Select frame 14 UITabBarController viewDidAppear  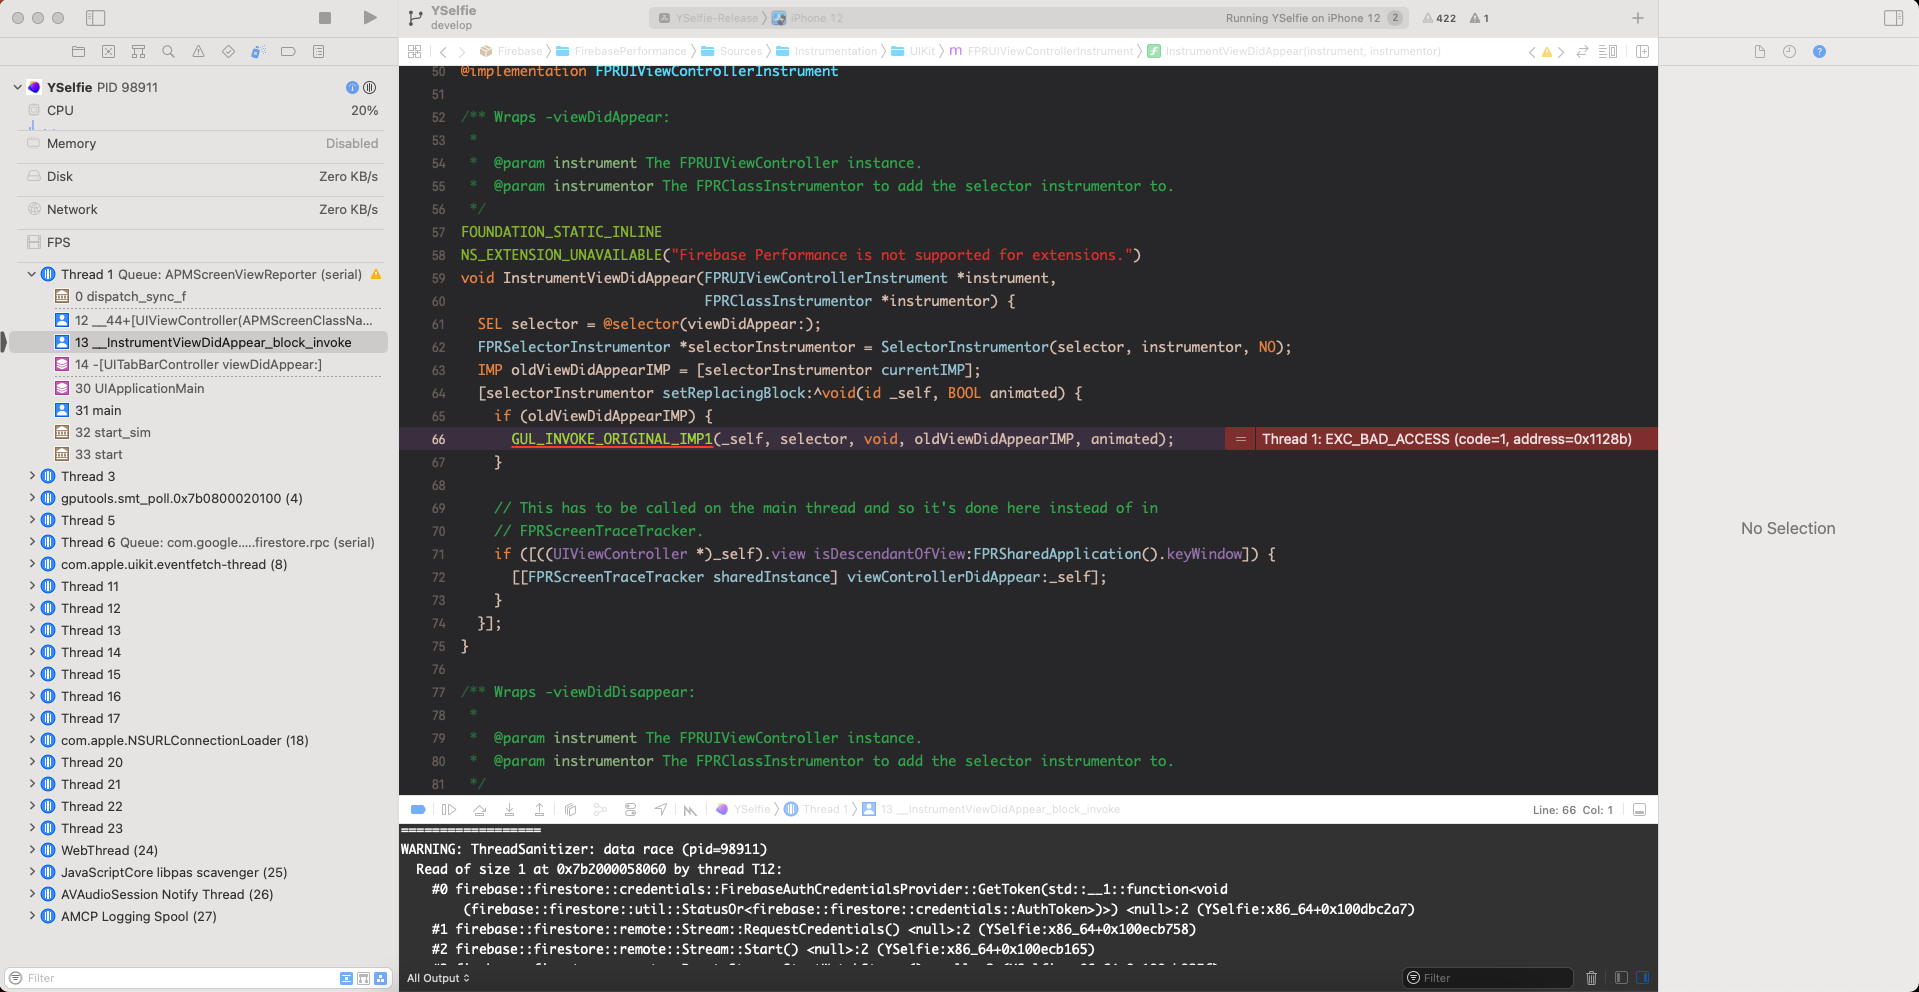point(198,365)
